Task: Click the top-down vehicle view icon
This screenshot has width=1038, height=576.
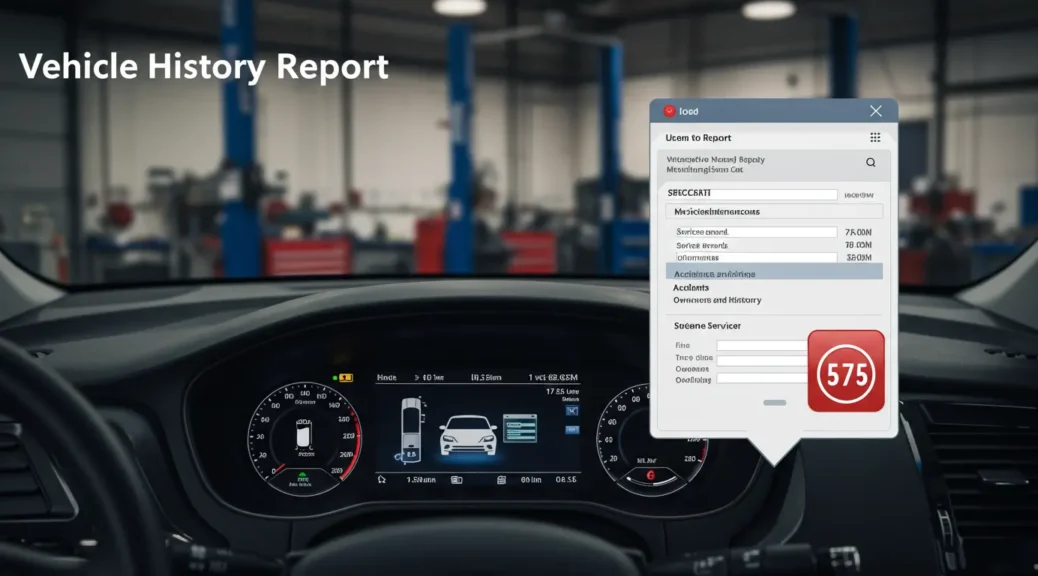Action: [x=411, y=428]
